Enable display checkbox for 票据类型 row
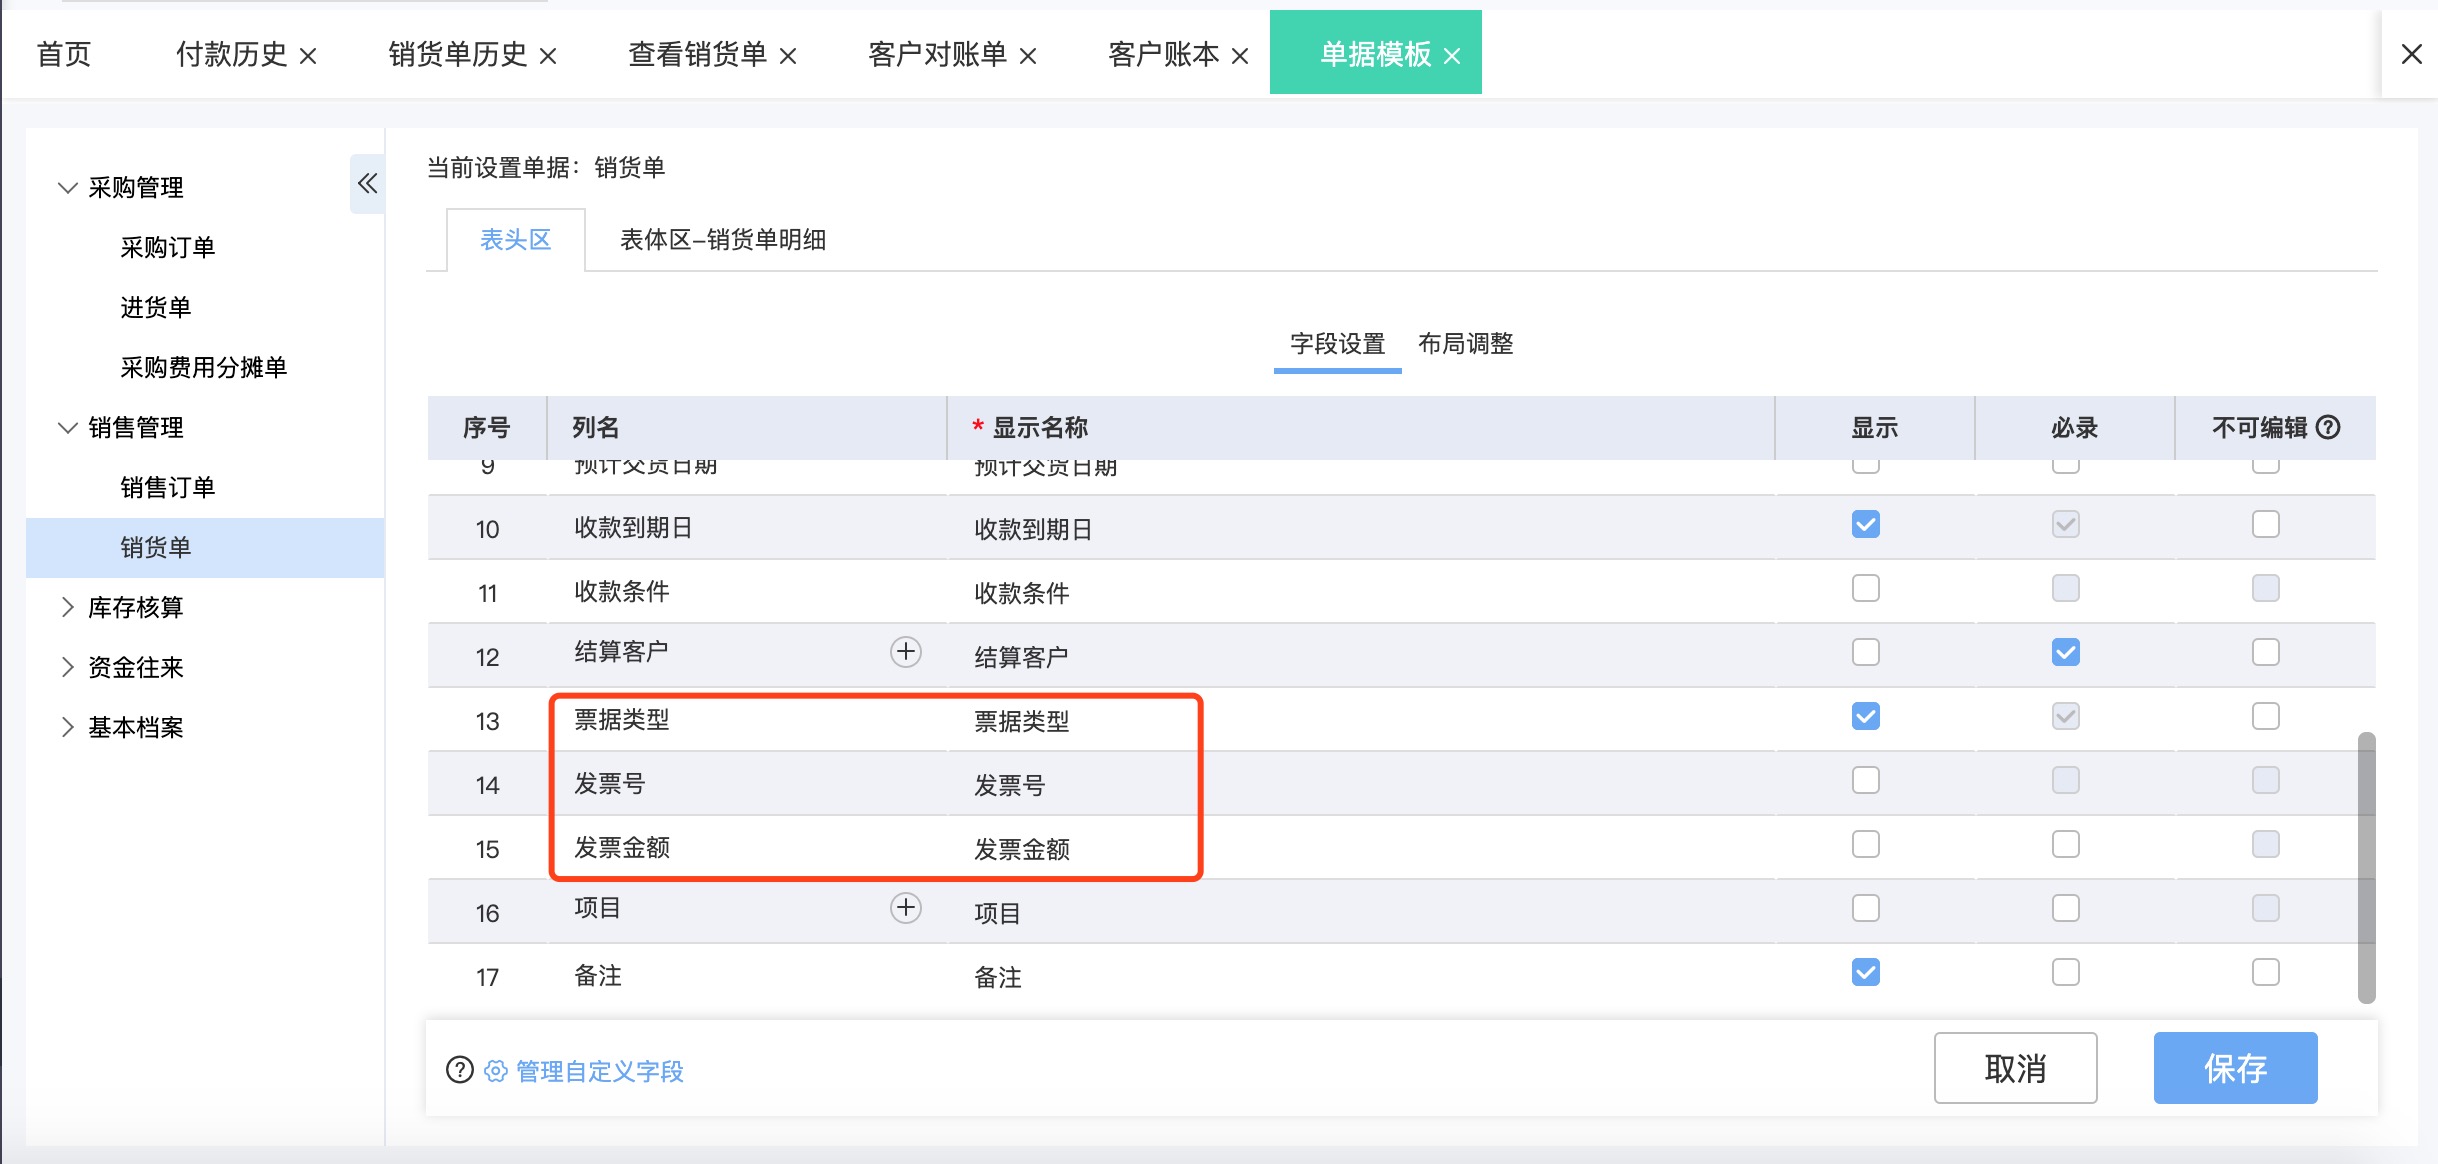2438x1164 pixels. tap(1866, 718)
